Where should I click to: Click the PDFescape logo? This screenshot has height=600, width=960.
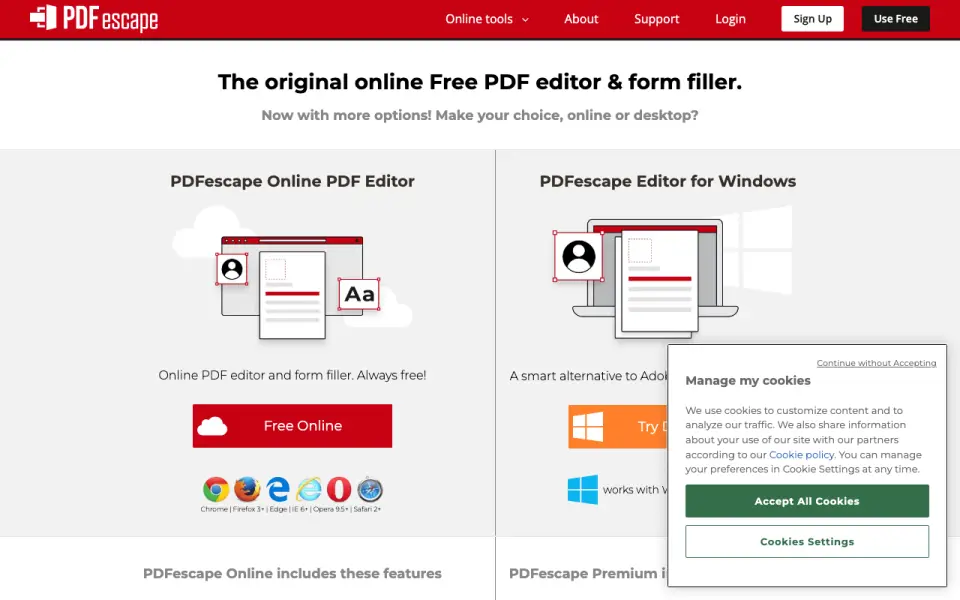[94, 18]
